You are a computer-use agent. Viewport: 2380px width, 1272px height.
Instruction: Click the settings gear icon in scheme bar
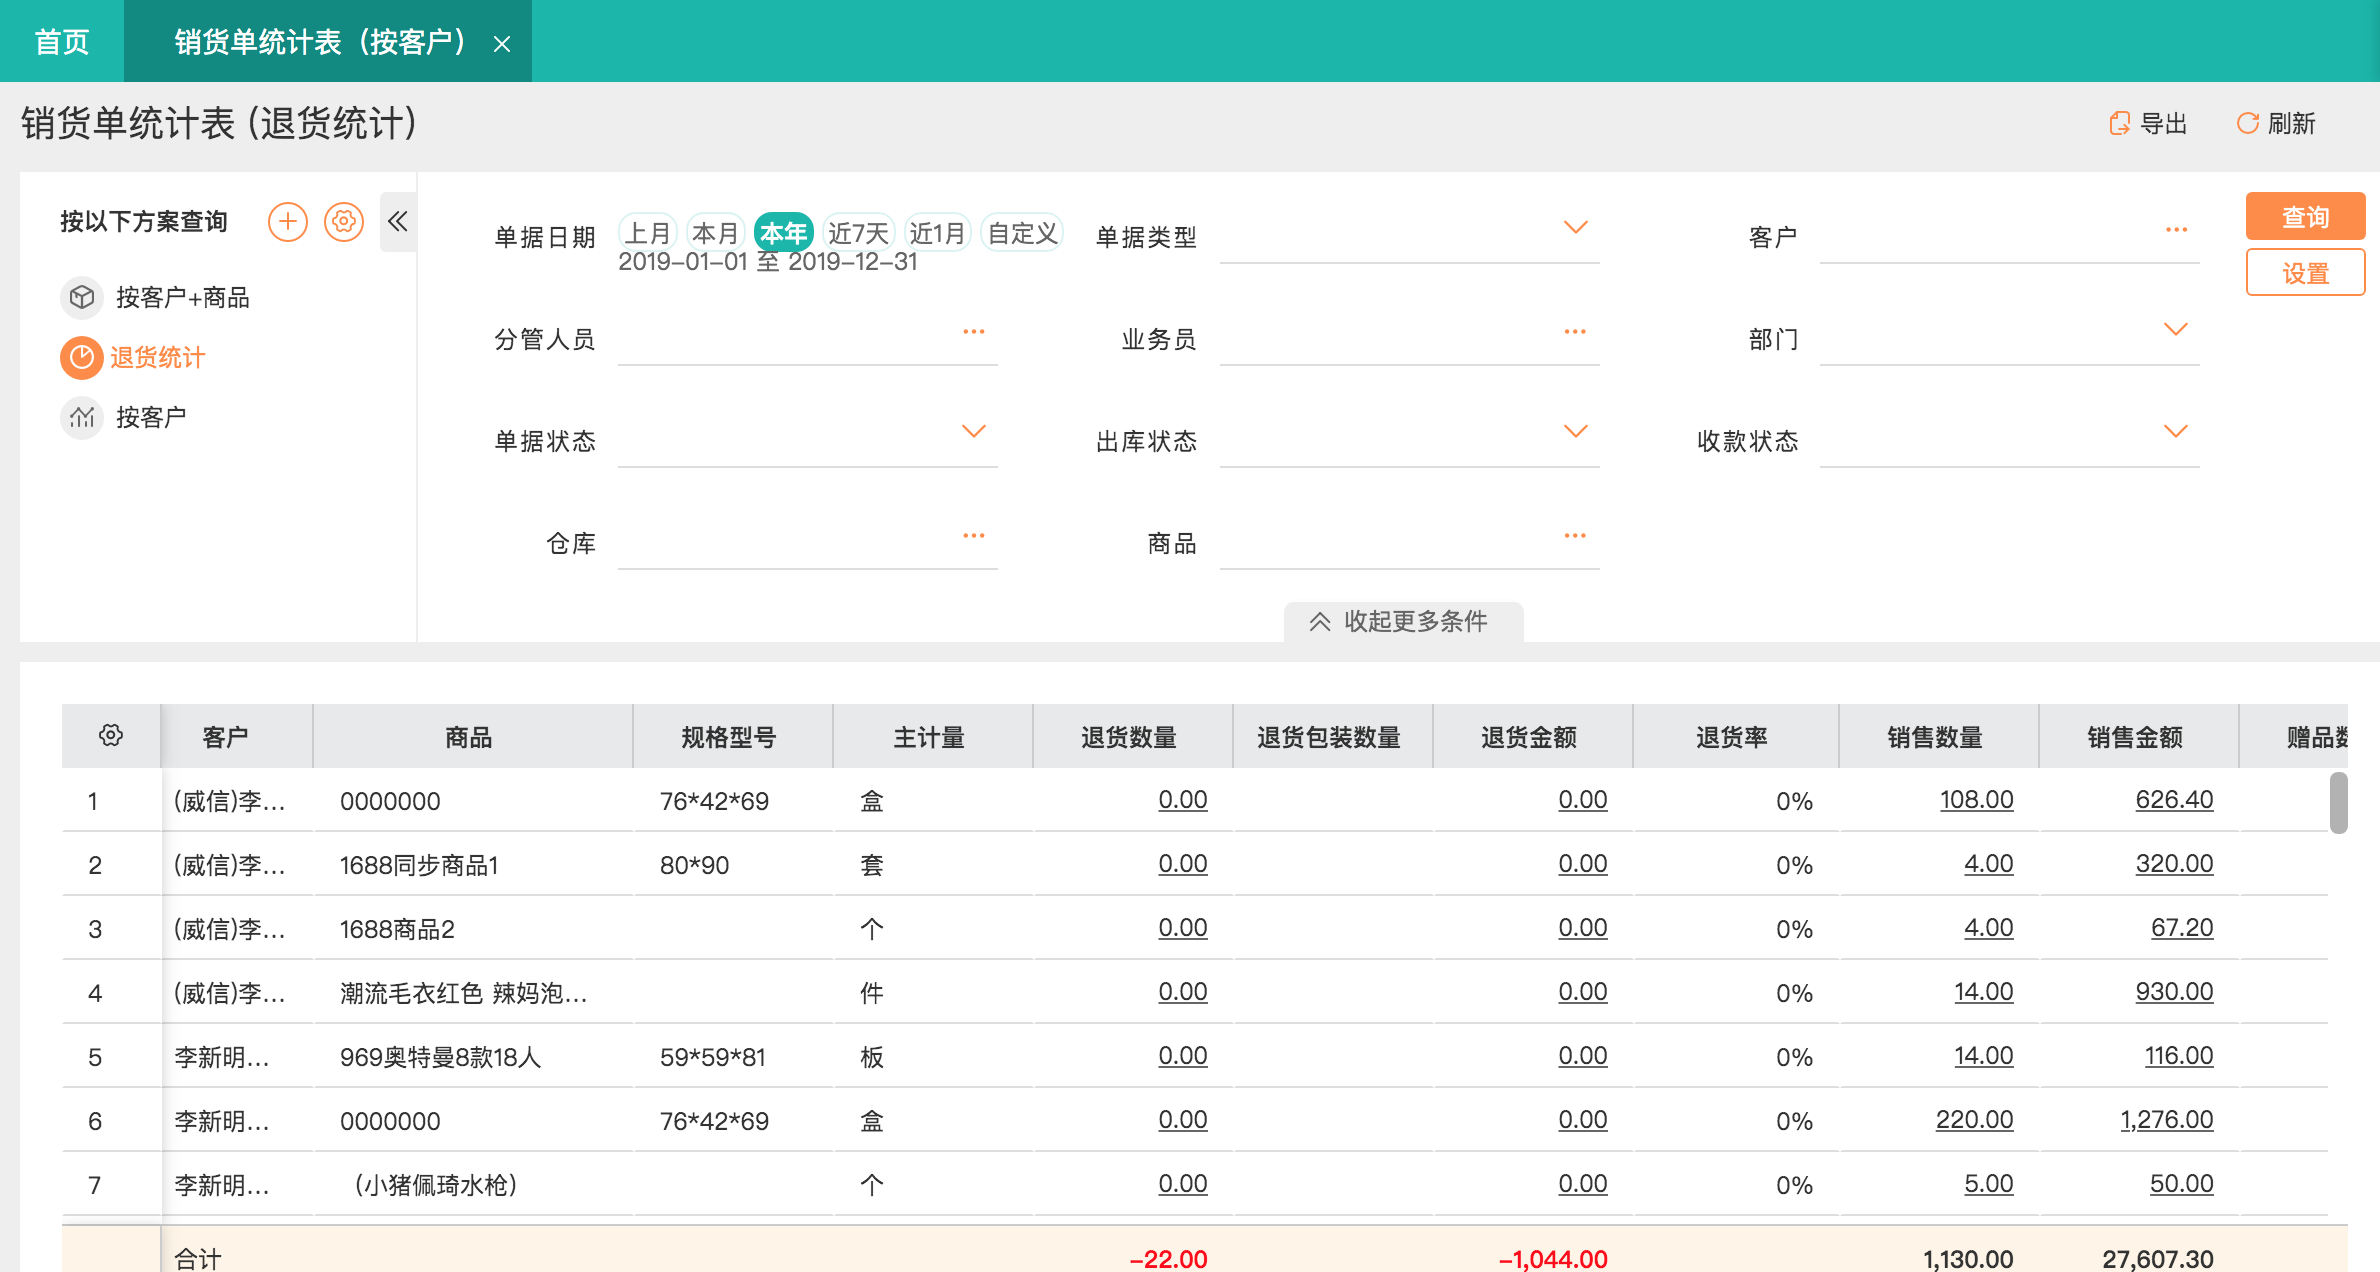343,222
